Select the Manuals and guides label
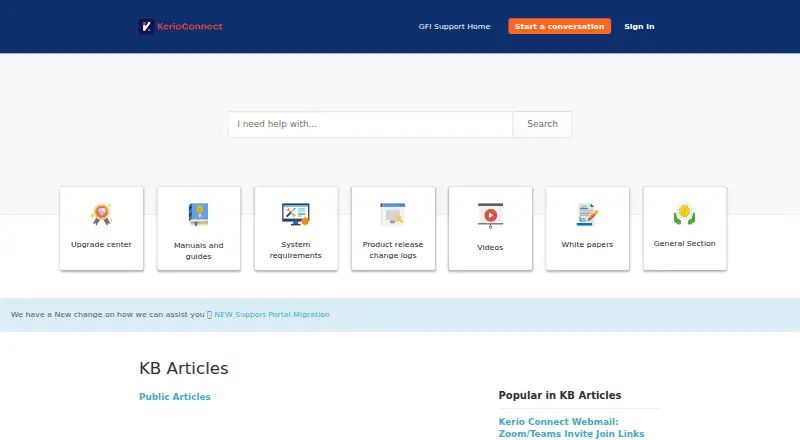800x440 pixels. tap(198, 251)
